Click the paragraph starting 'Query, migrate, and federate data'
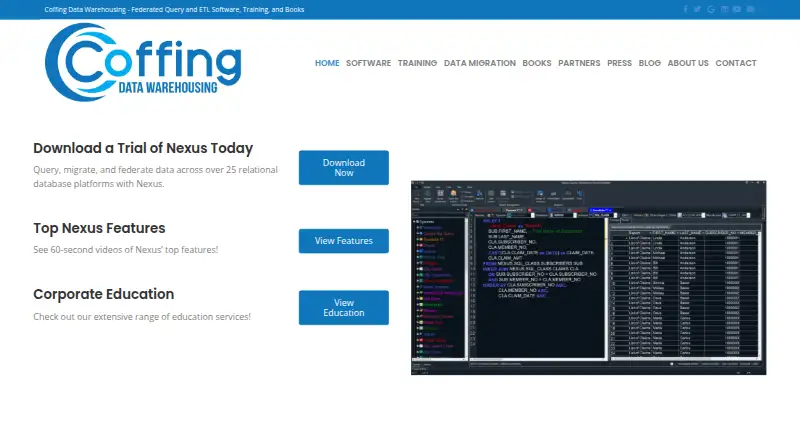Screen dimensions: 800x440 click(156, 177)
